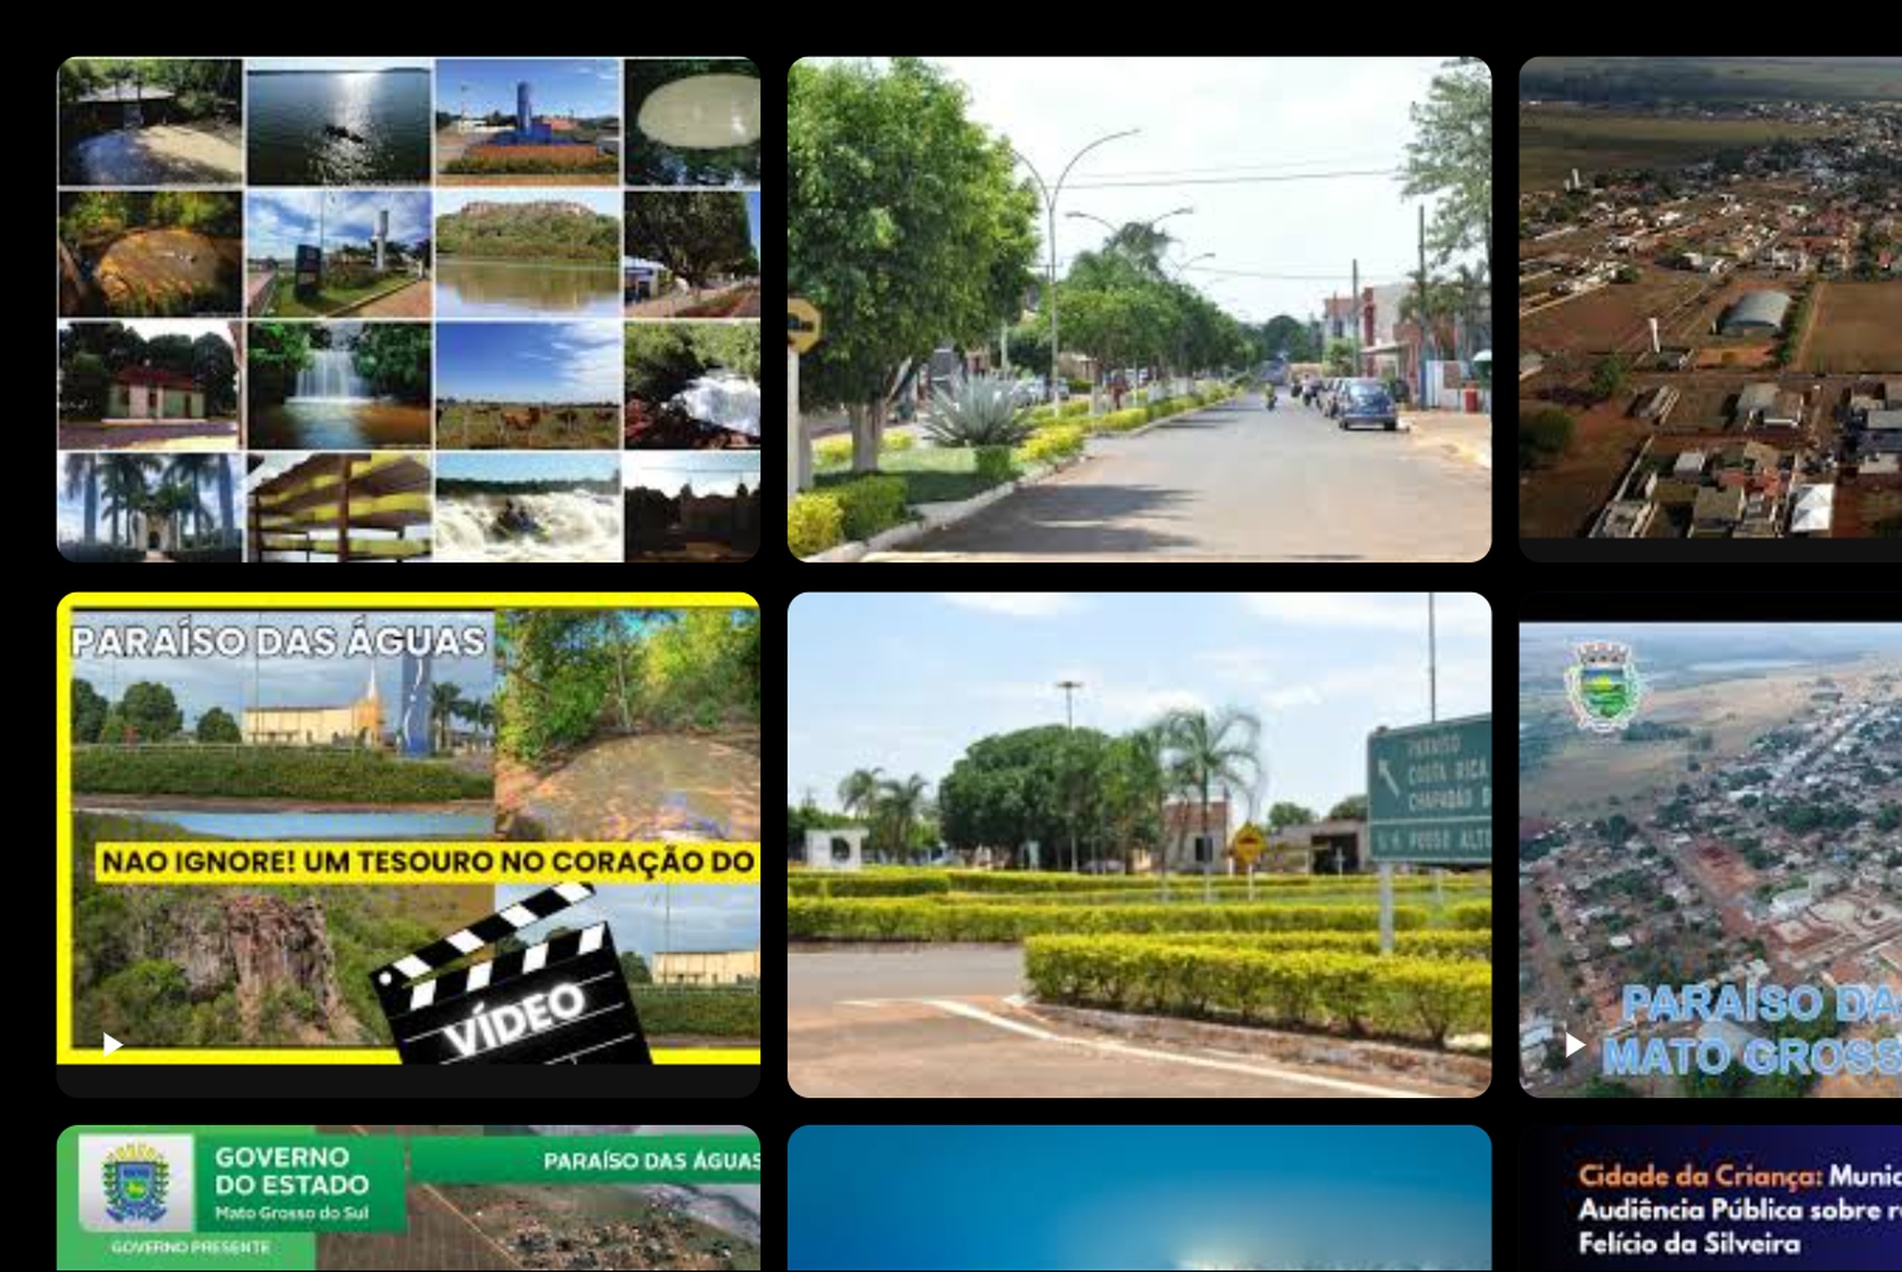This screenshot has width=1902, height=1272.
Task: Click the 'NAO IGNORE! UM TESOURO' yellow banner
Action: (427, 861)
